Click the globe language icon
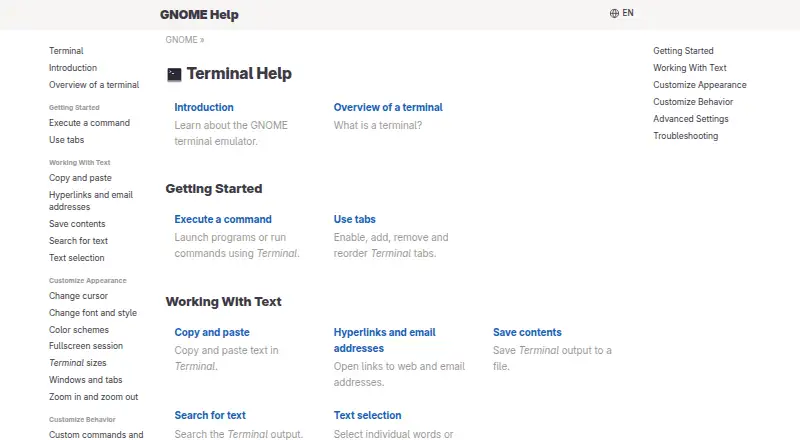The width and height of the screenshot is (800, 440). (x=614, y=13)
